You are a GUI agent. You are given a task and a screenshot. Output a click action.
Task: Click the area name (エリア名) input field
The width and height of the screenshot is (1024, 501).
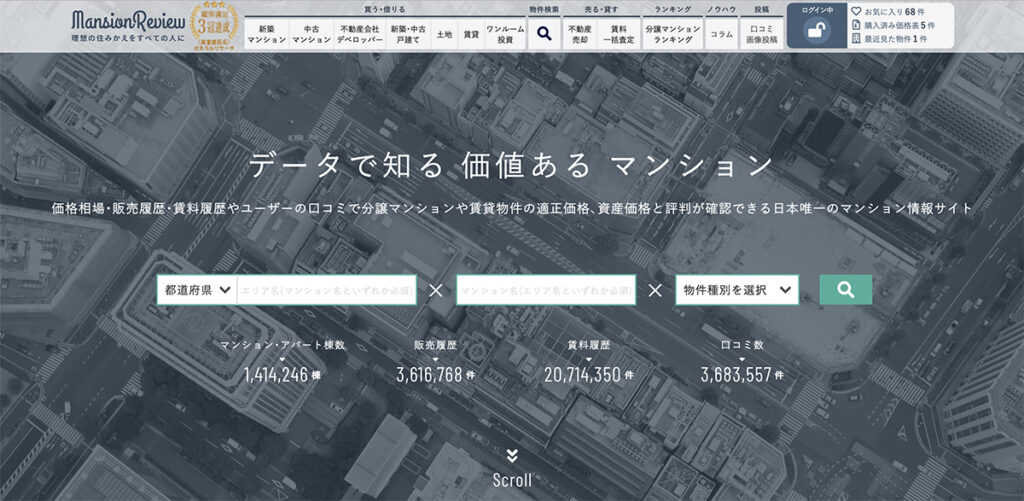[x=326, y=290]
